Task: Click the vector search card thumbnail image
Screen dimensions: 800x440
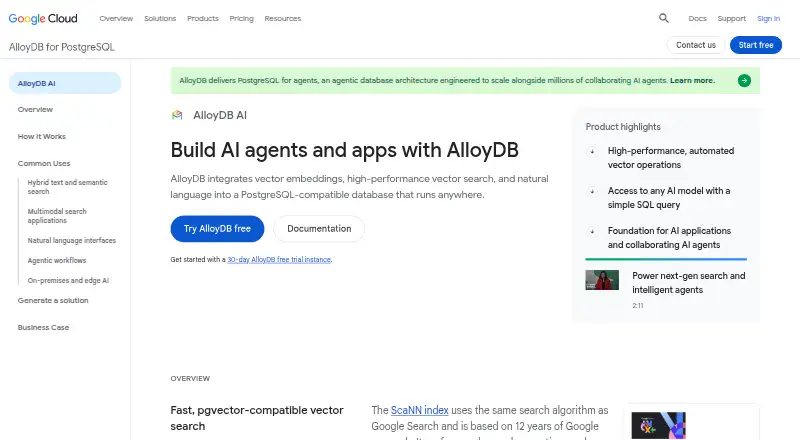Action: 658,426
